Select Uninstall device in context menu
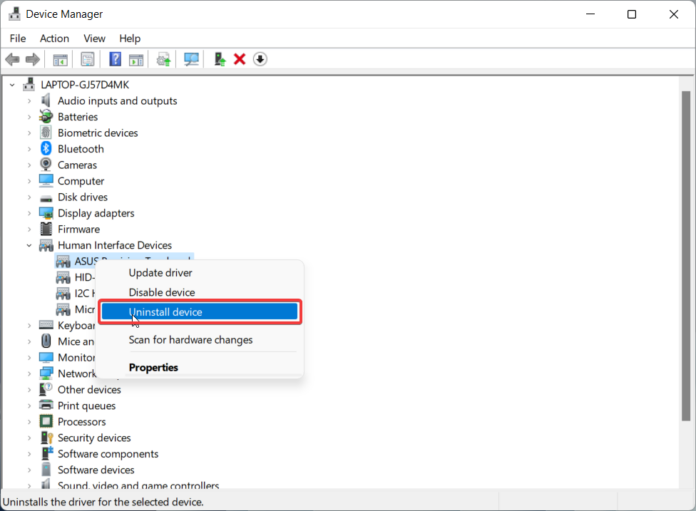The width and height of the screenshot is (696, 511). click(200, 312)
